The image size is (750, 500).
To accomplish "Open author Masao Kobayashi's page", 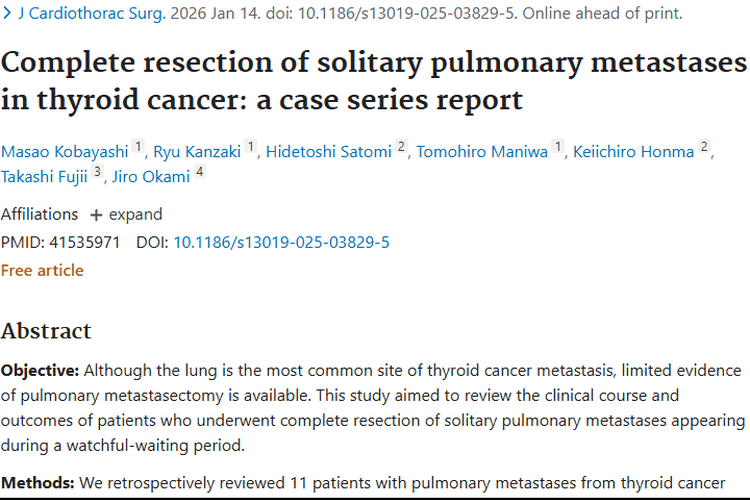I will (x=65, y=152).
